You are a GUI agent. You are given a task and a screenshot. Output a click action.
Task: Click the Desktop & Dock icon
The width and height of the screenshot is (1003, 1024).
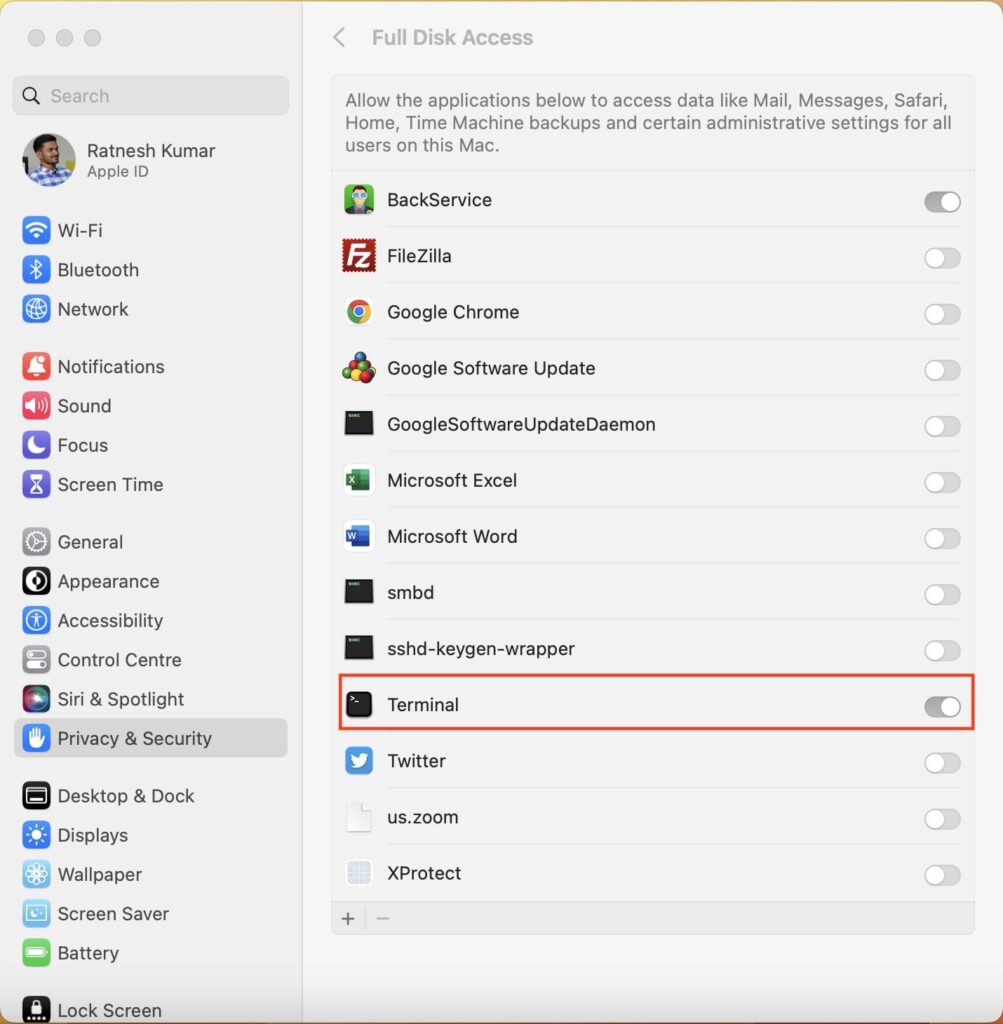click(x=36, y=795)
